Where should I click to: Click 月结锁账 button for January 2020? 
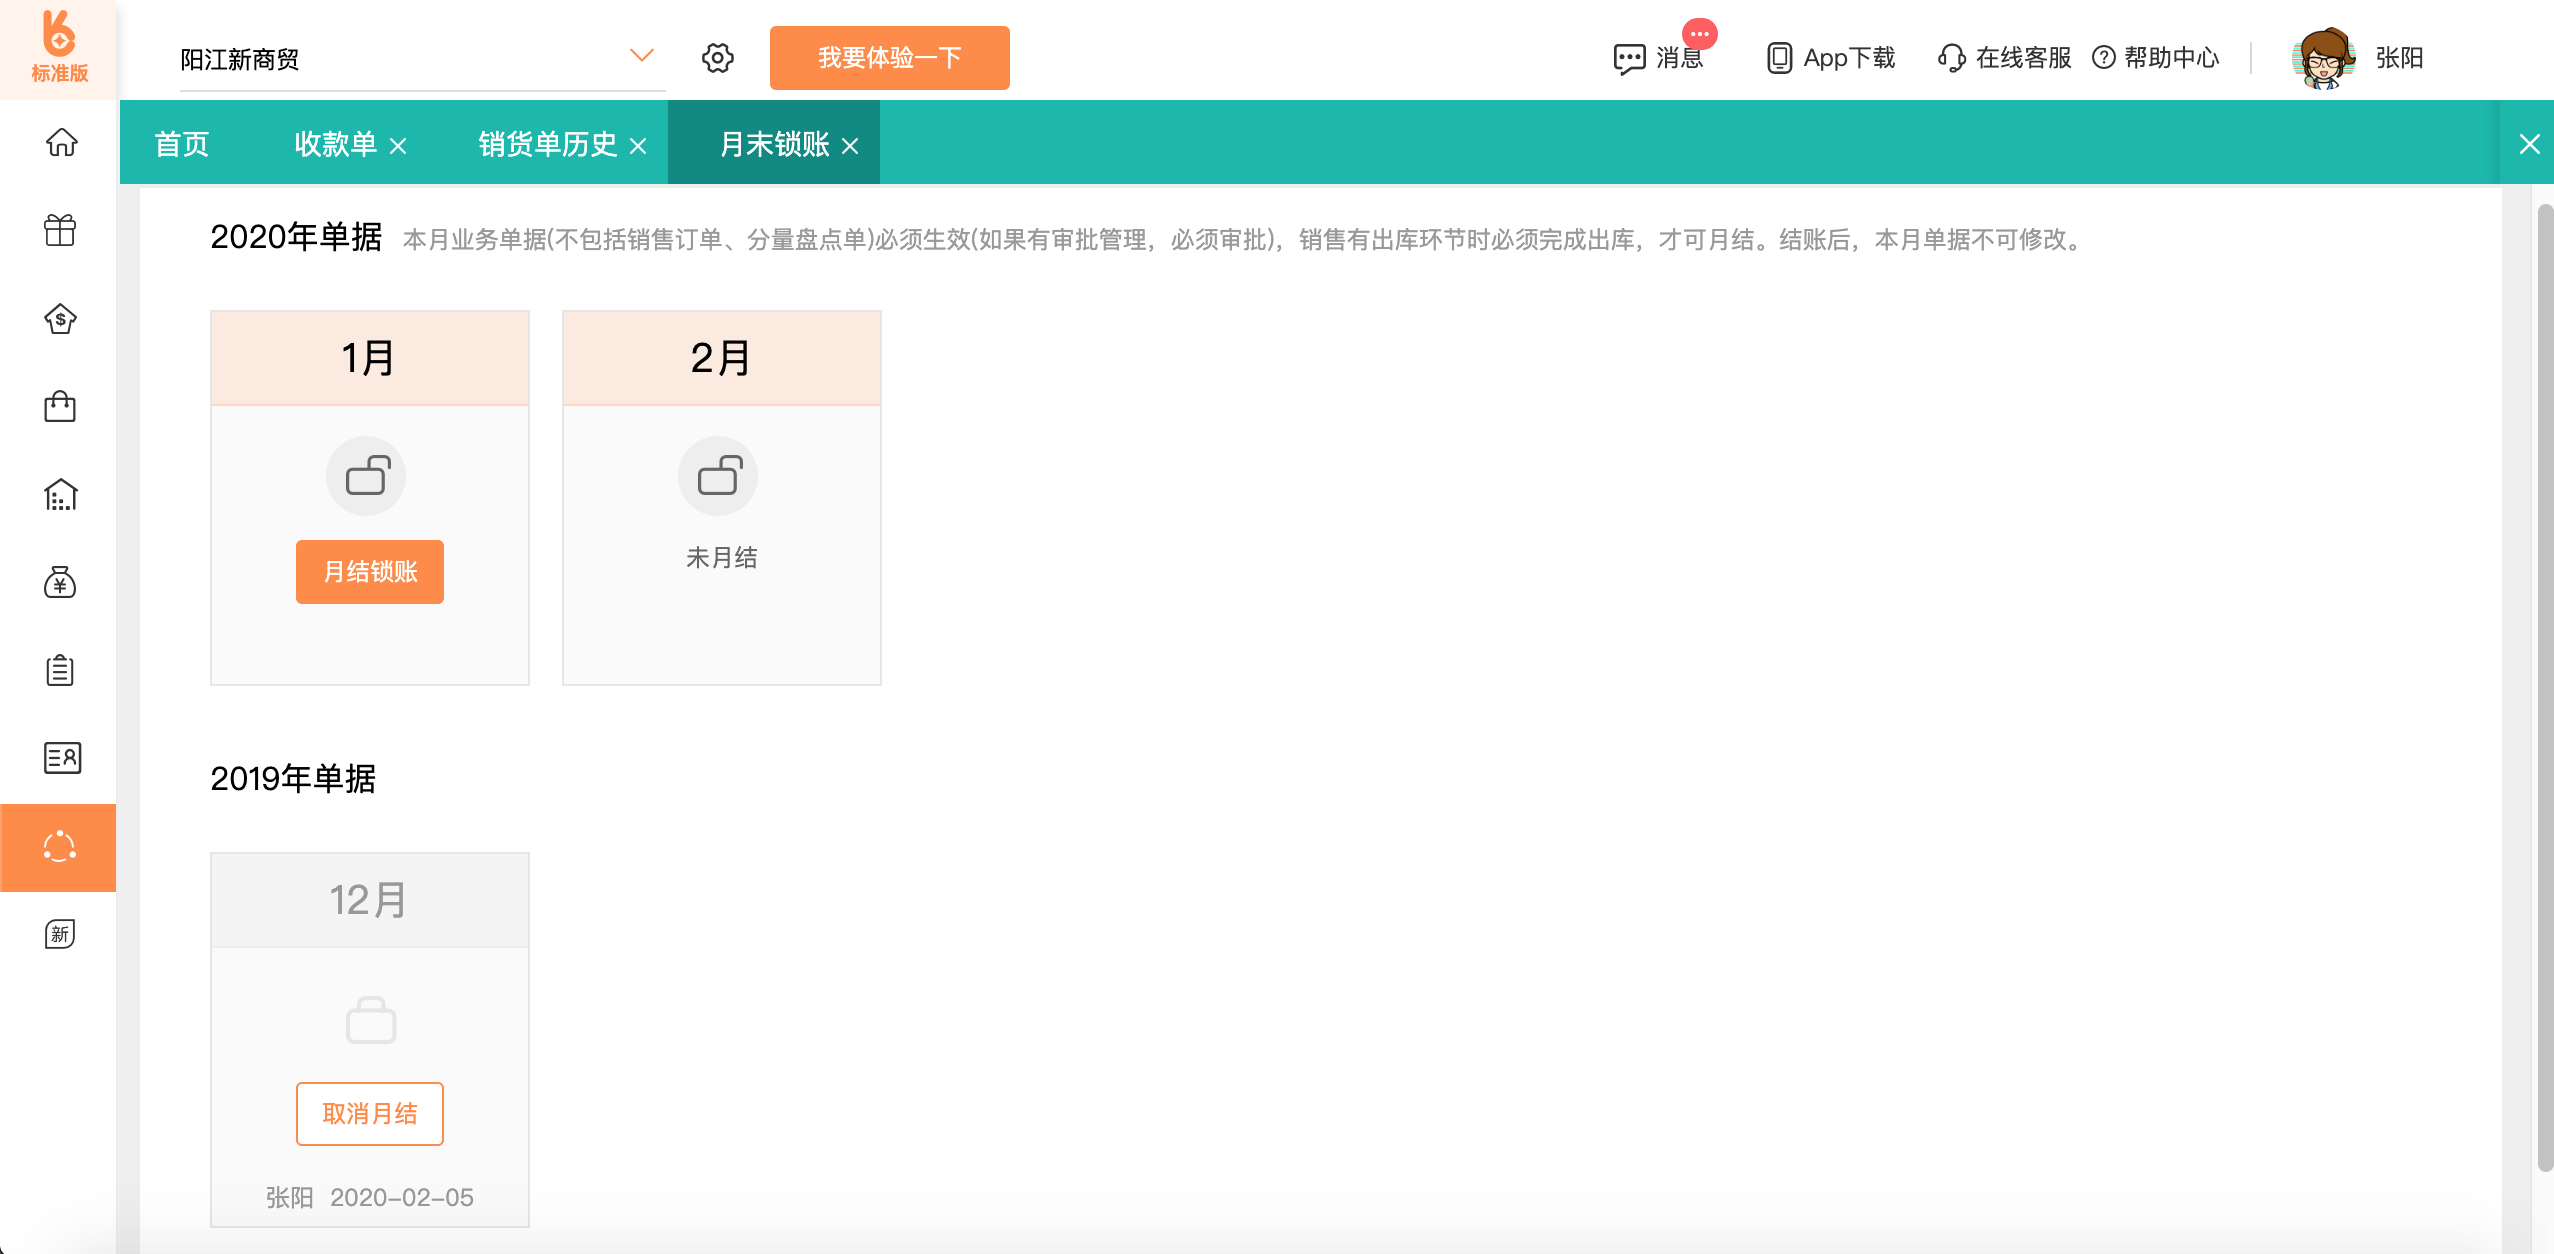point(370,570)
